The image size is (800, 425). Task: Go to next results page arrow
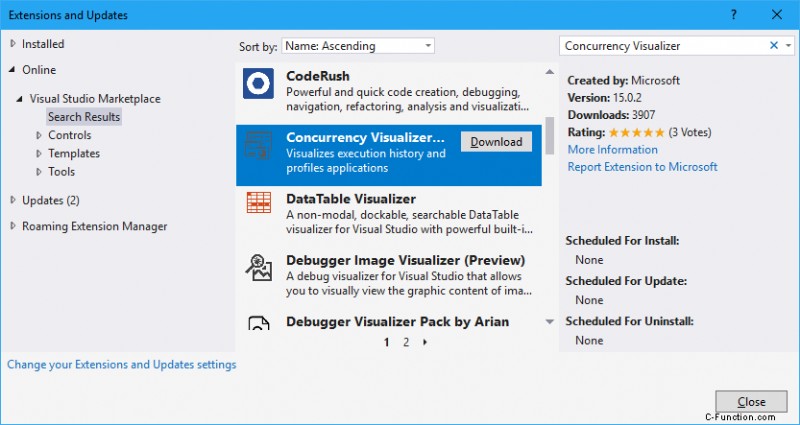tap(425, 342)
